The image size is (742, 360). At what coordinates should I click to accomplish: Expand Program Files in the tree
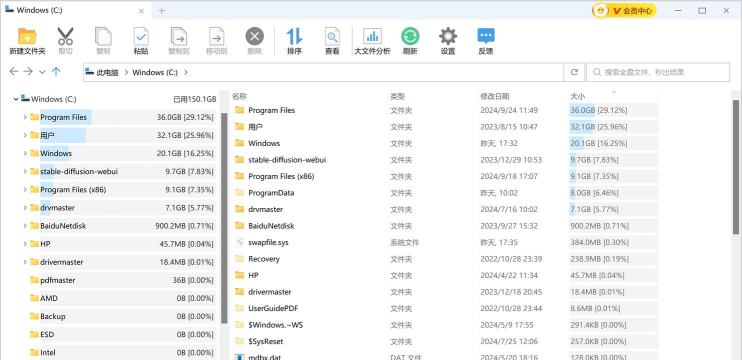(25, 117)
